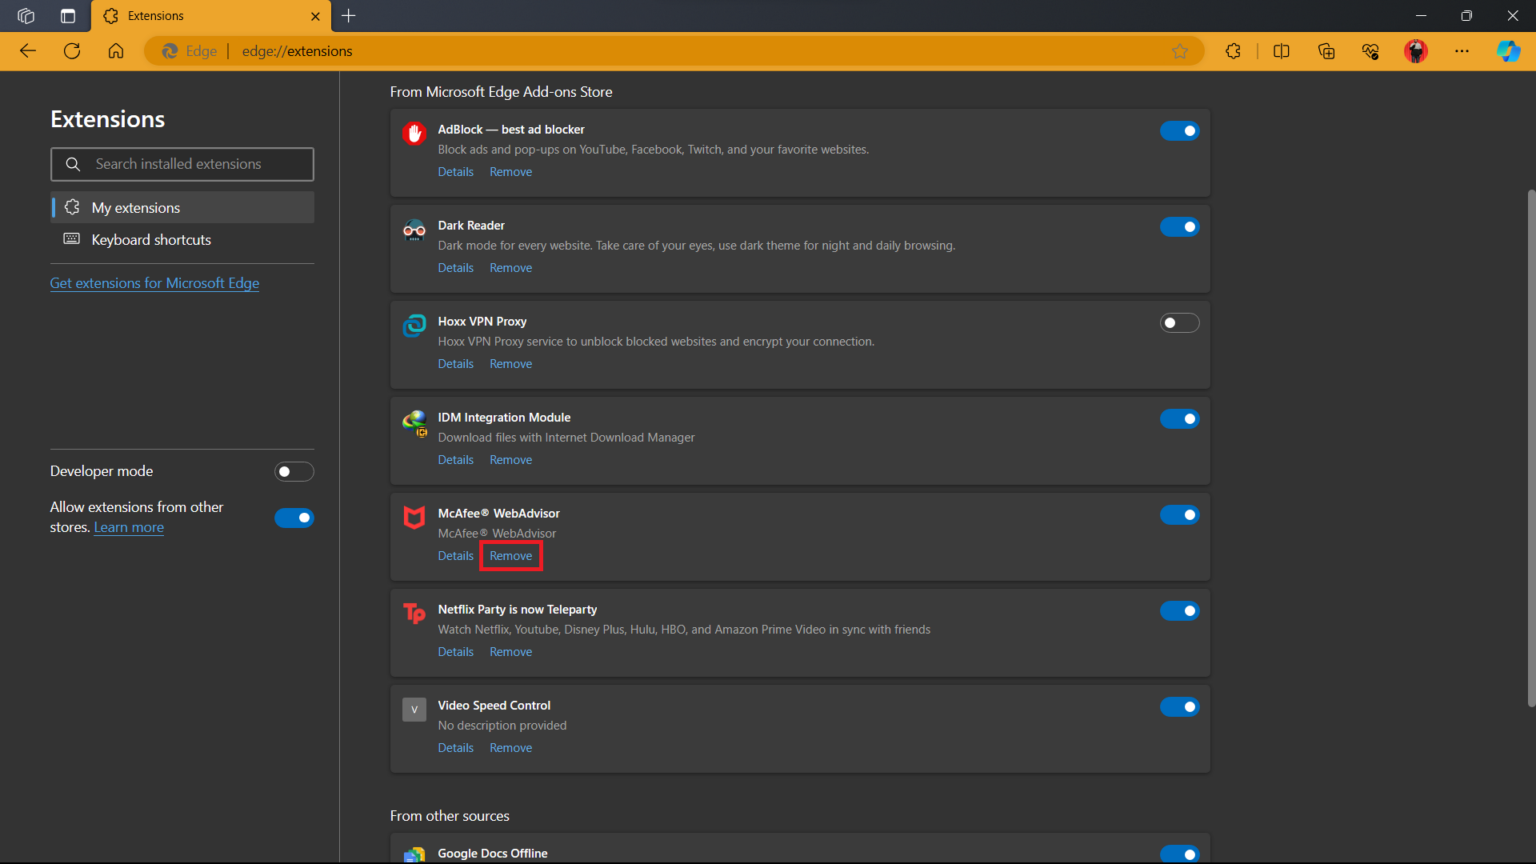Click the IDM Integration Module icon
Viewport: 1536px width, 864px height.
click(x=414, y=421)
